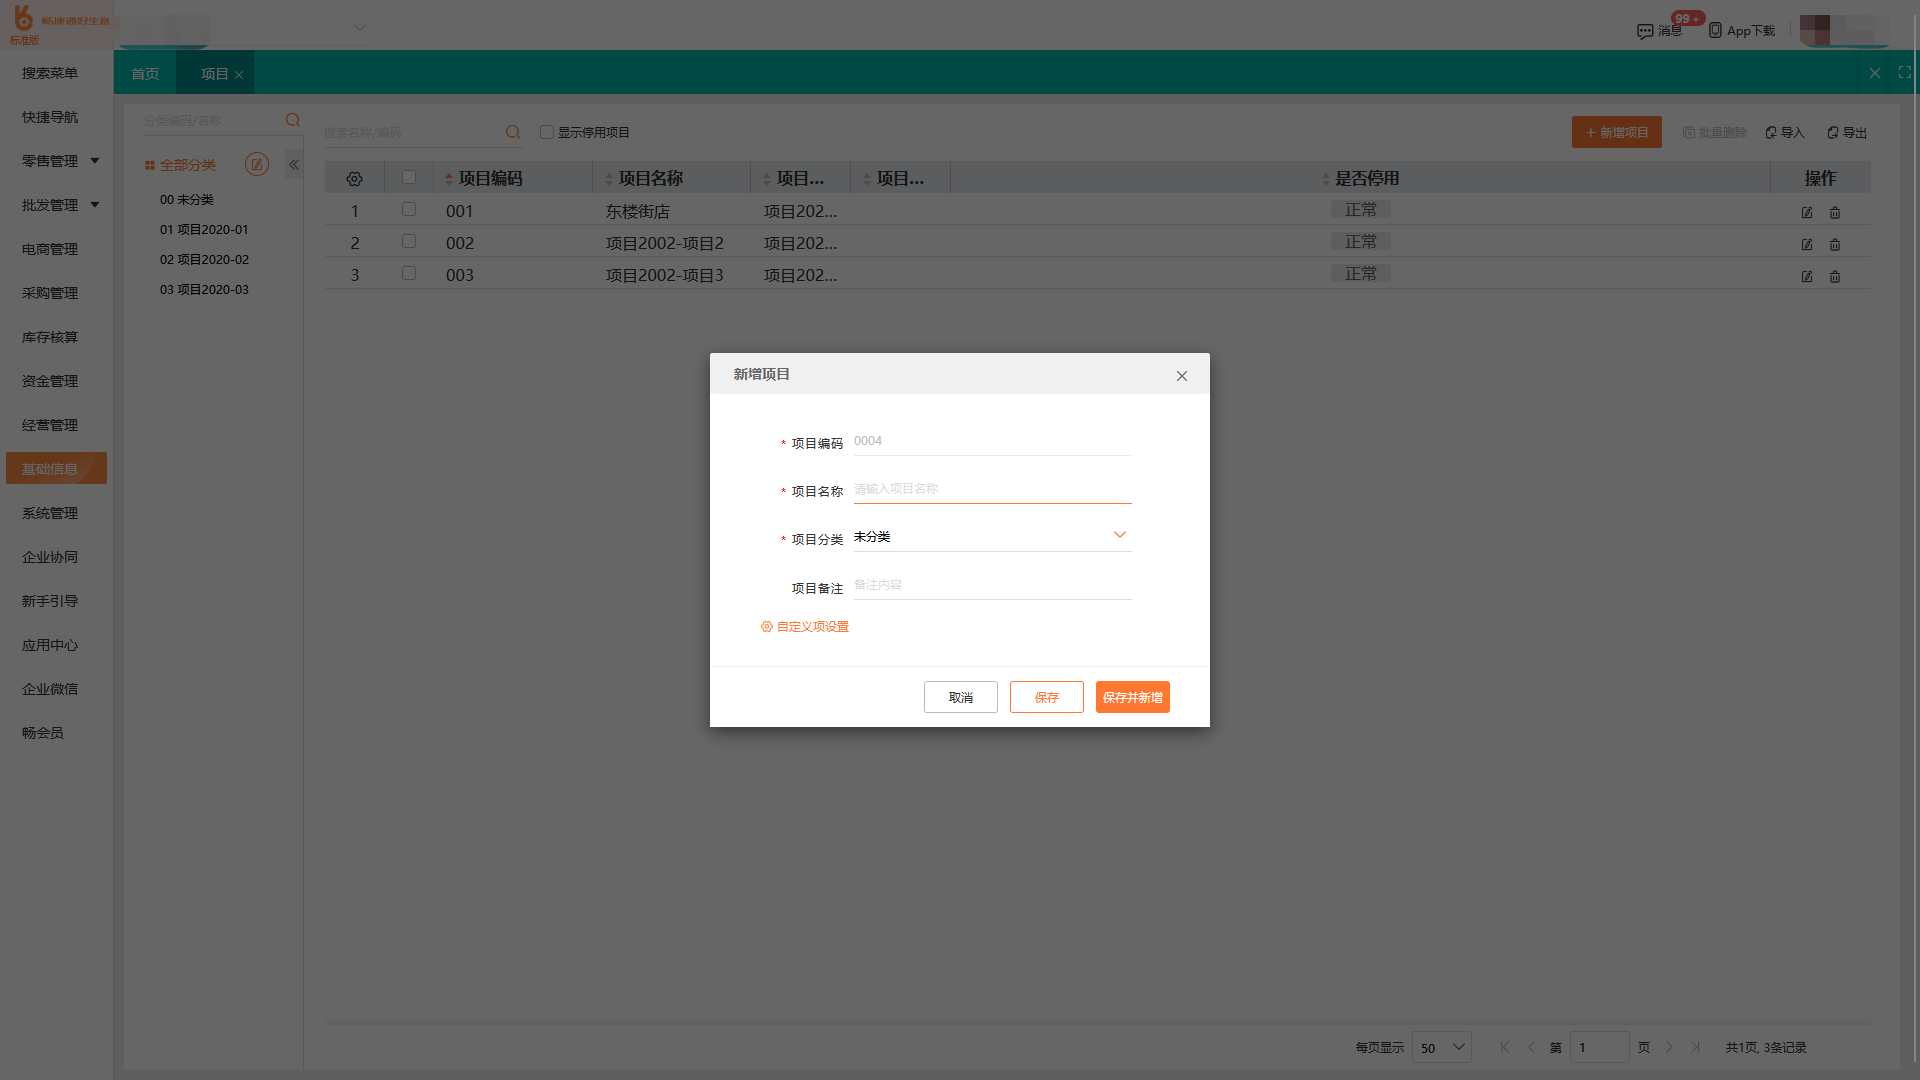The image size is (1920, 1080).
Task: Expand 项目分类 dropdown in dialog
Action: pyautogui.click(x=1120, y=537)
